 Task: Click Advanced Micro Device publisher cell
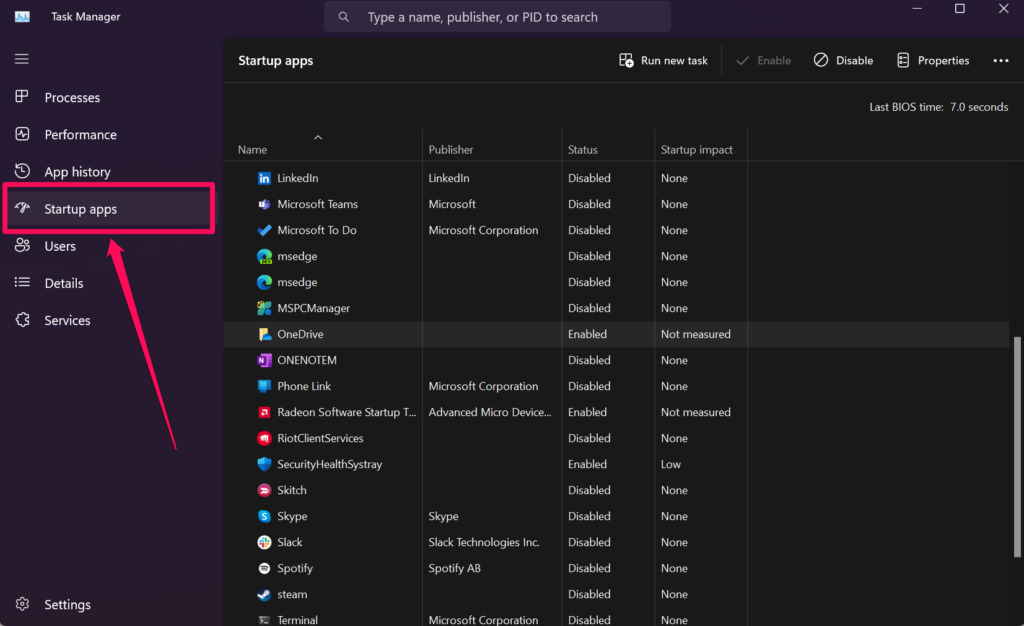click(490, 413)
